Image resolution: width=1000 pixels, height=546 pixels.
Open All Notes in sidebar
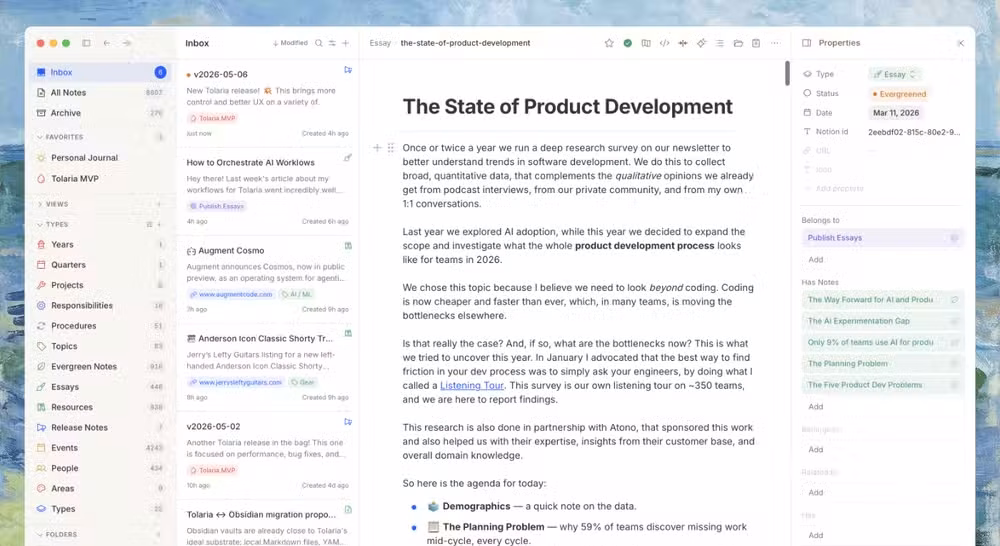(x=99, y=92)
